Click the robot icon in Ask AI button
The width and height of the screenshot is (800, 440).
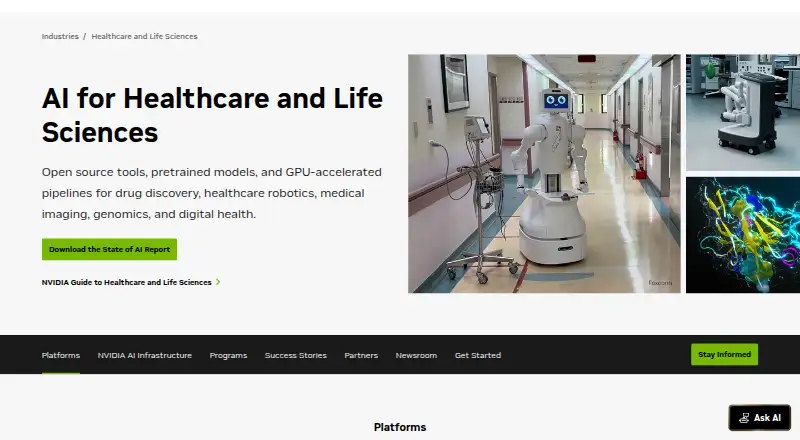pyautogui.click(x=744, y=418)
